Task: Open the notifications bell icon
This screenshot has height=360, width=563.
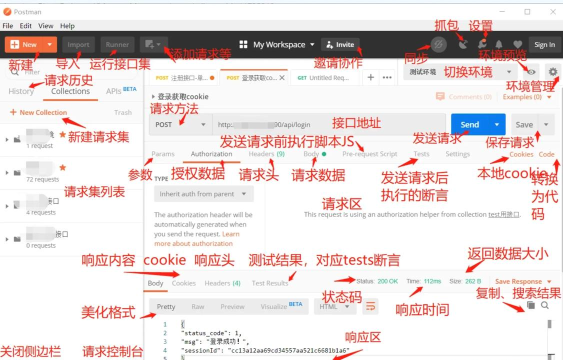Action: coord(499,45)
